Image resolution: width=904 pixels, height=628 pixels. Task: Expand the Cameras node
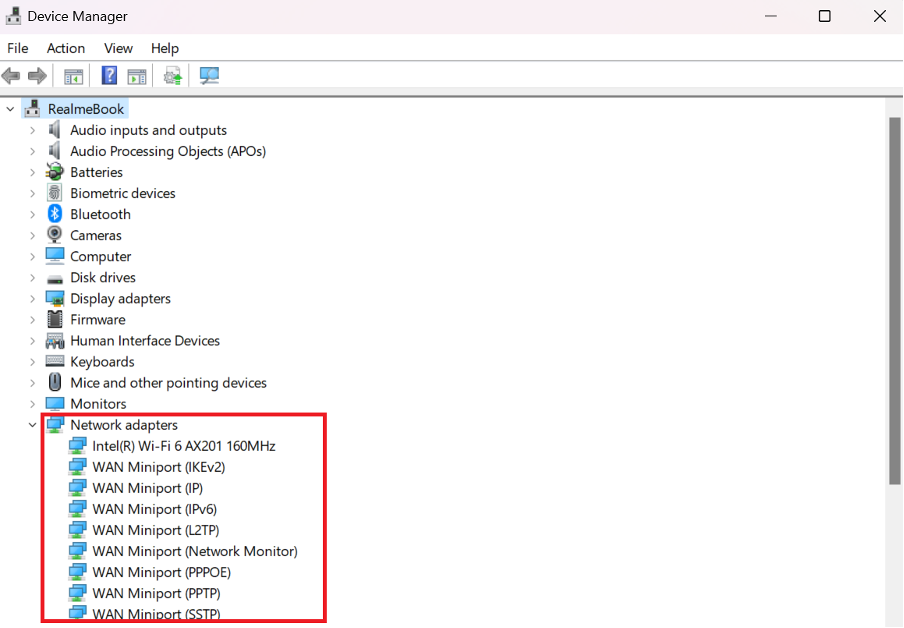(x=32, y=235)
